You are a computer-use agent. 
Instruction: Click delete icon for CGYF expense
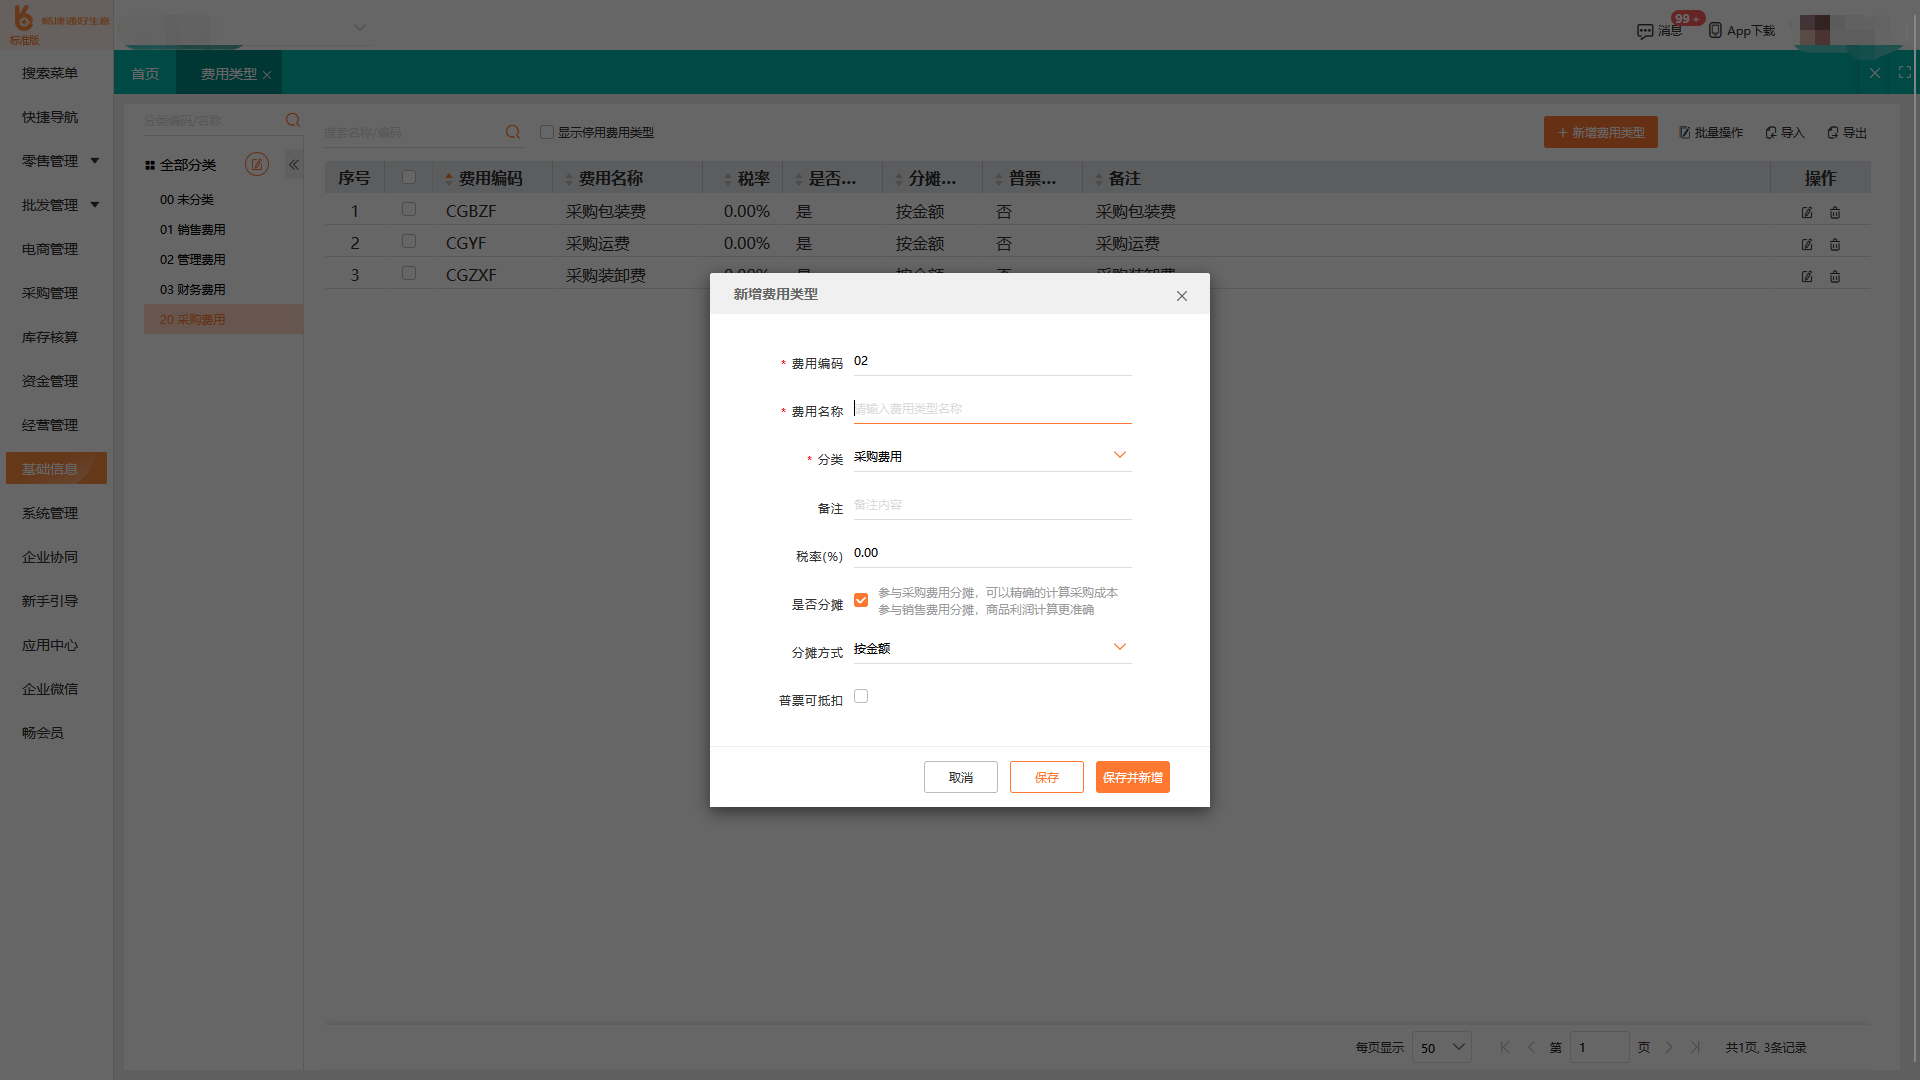click(1834, 244)
